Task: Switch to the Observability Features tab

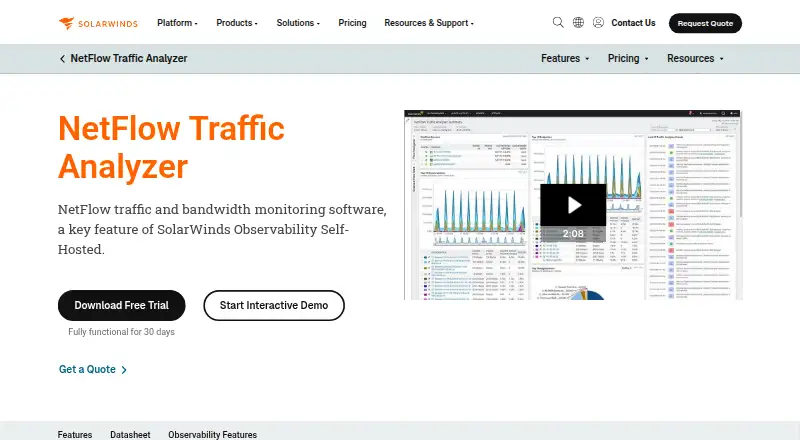Action: [212, 434]
